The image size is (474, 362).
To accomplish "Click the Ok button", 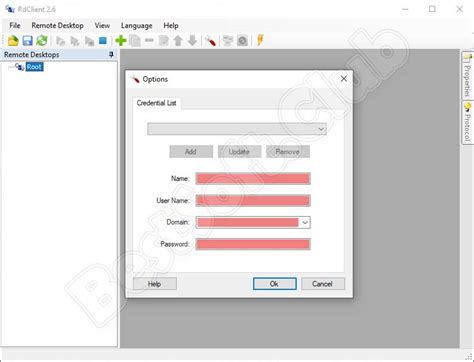I will (275, 284).
